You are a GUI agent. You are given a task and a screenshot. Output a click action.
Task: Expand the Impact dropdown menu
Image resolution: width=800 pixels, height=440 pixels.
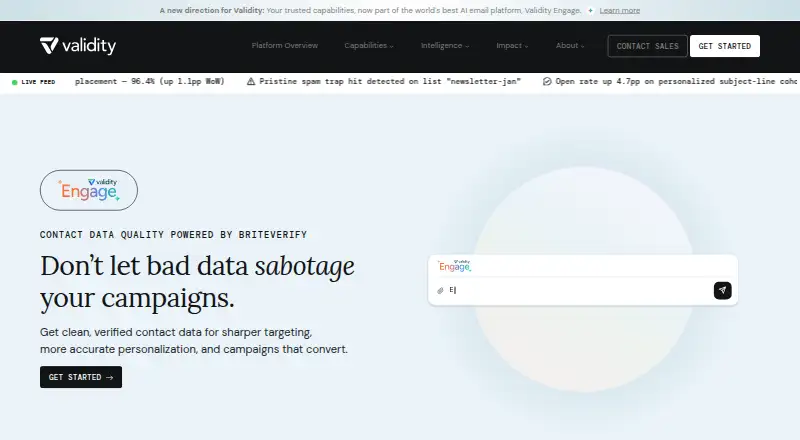(x=512, y=45)
